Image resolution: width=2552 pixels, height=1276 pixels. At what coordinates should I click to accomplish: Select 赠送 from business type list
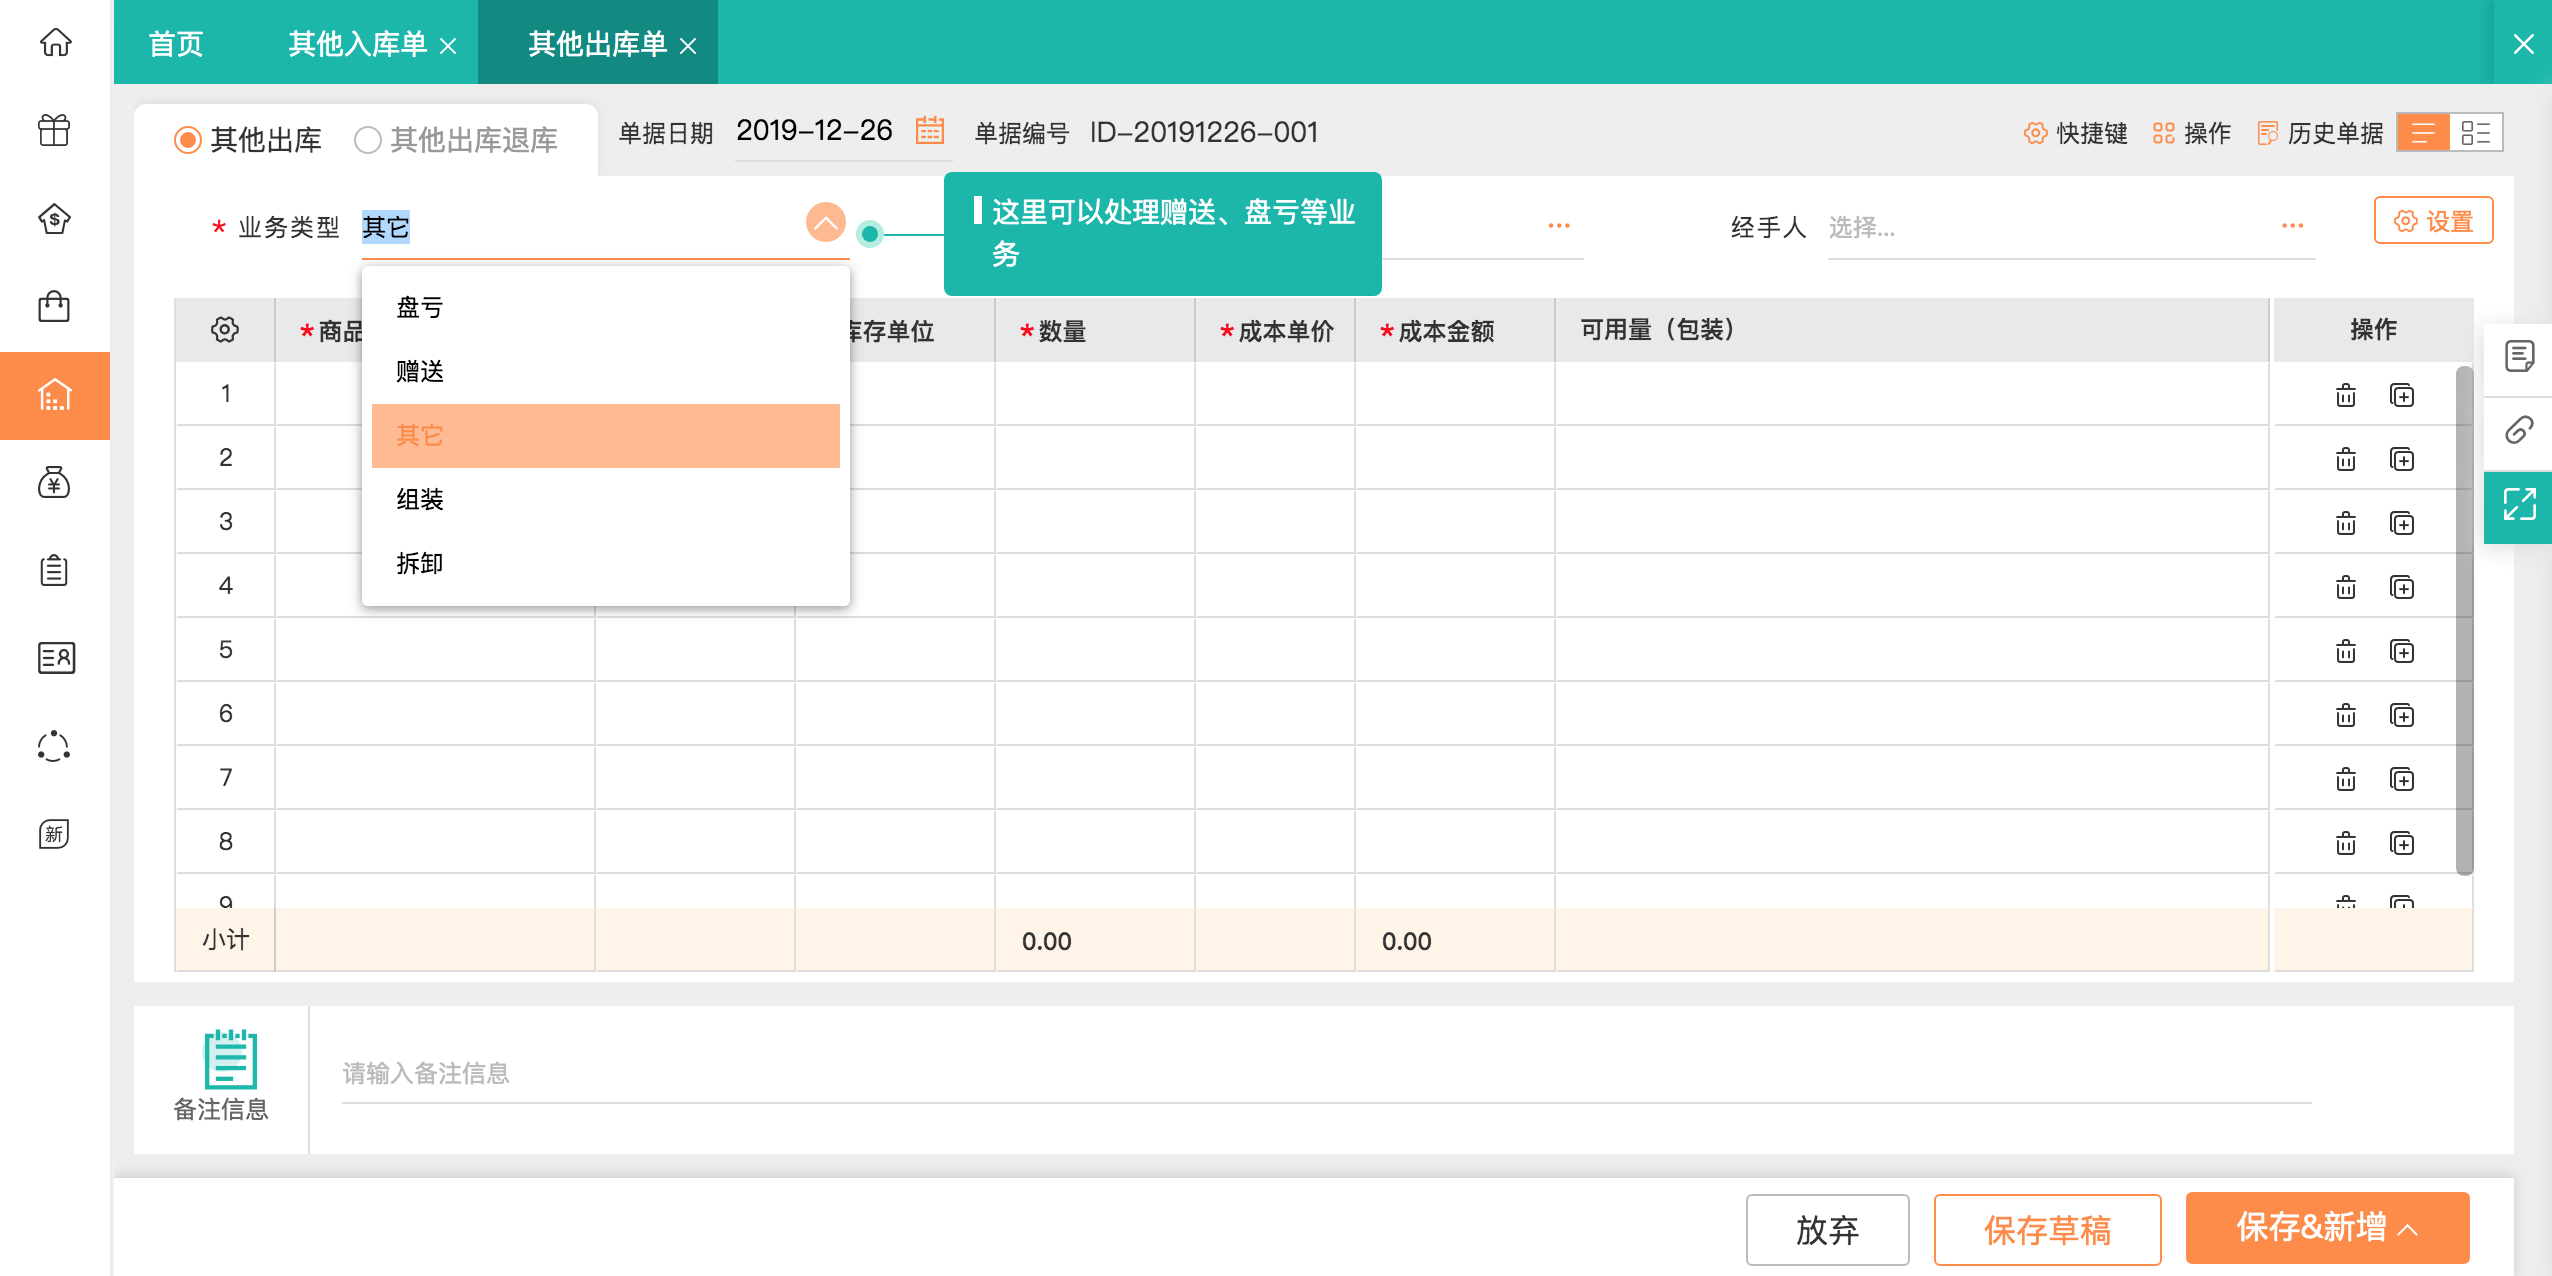420,373
